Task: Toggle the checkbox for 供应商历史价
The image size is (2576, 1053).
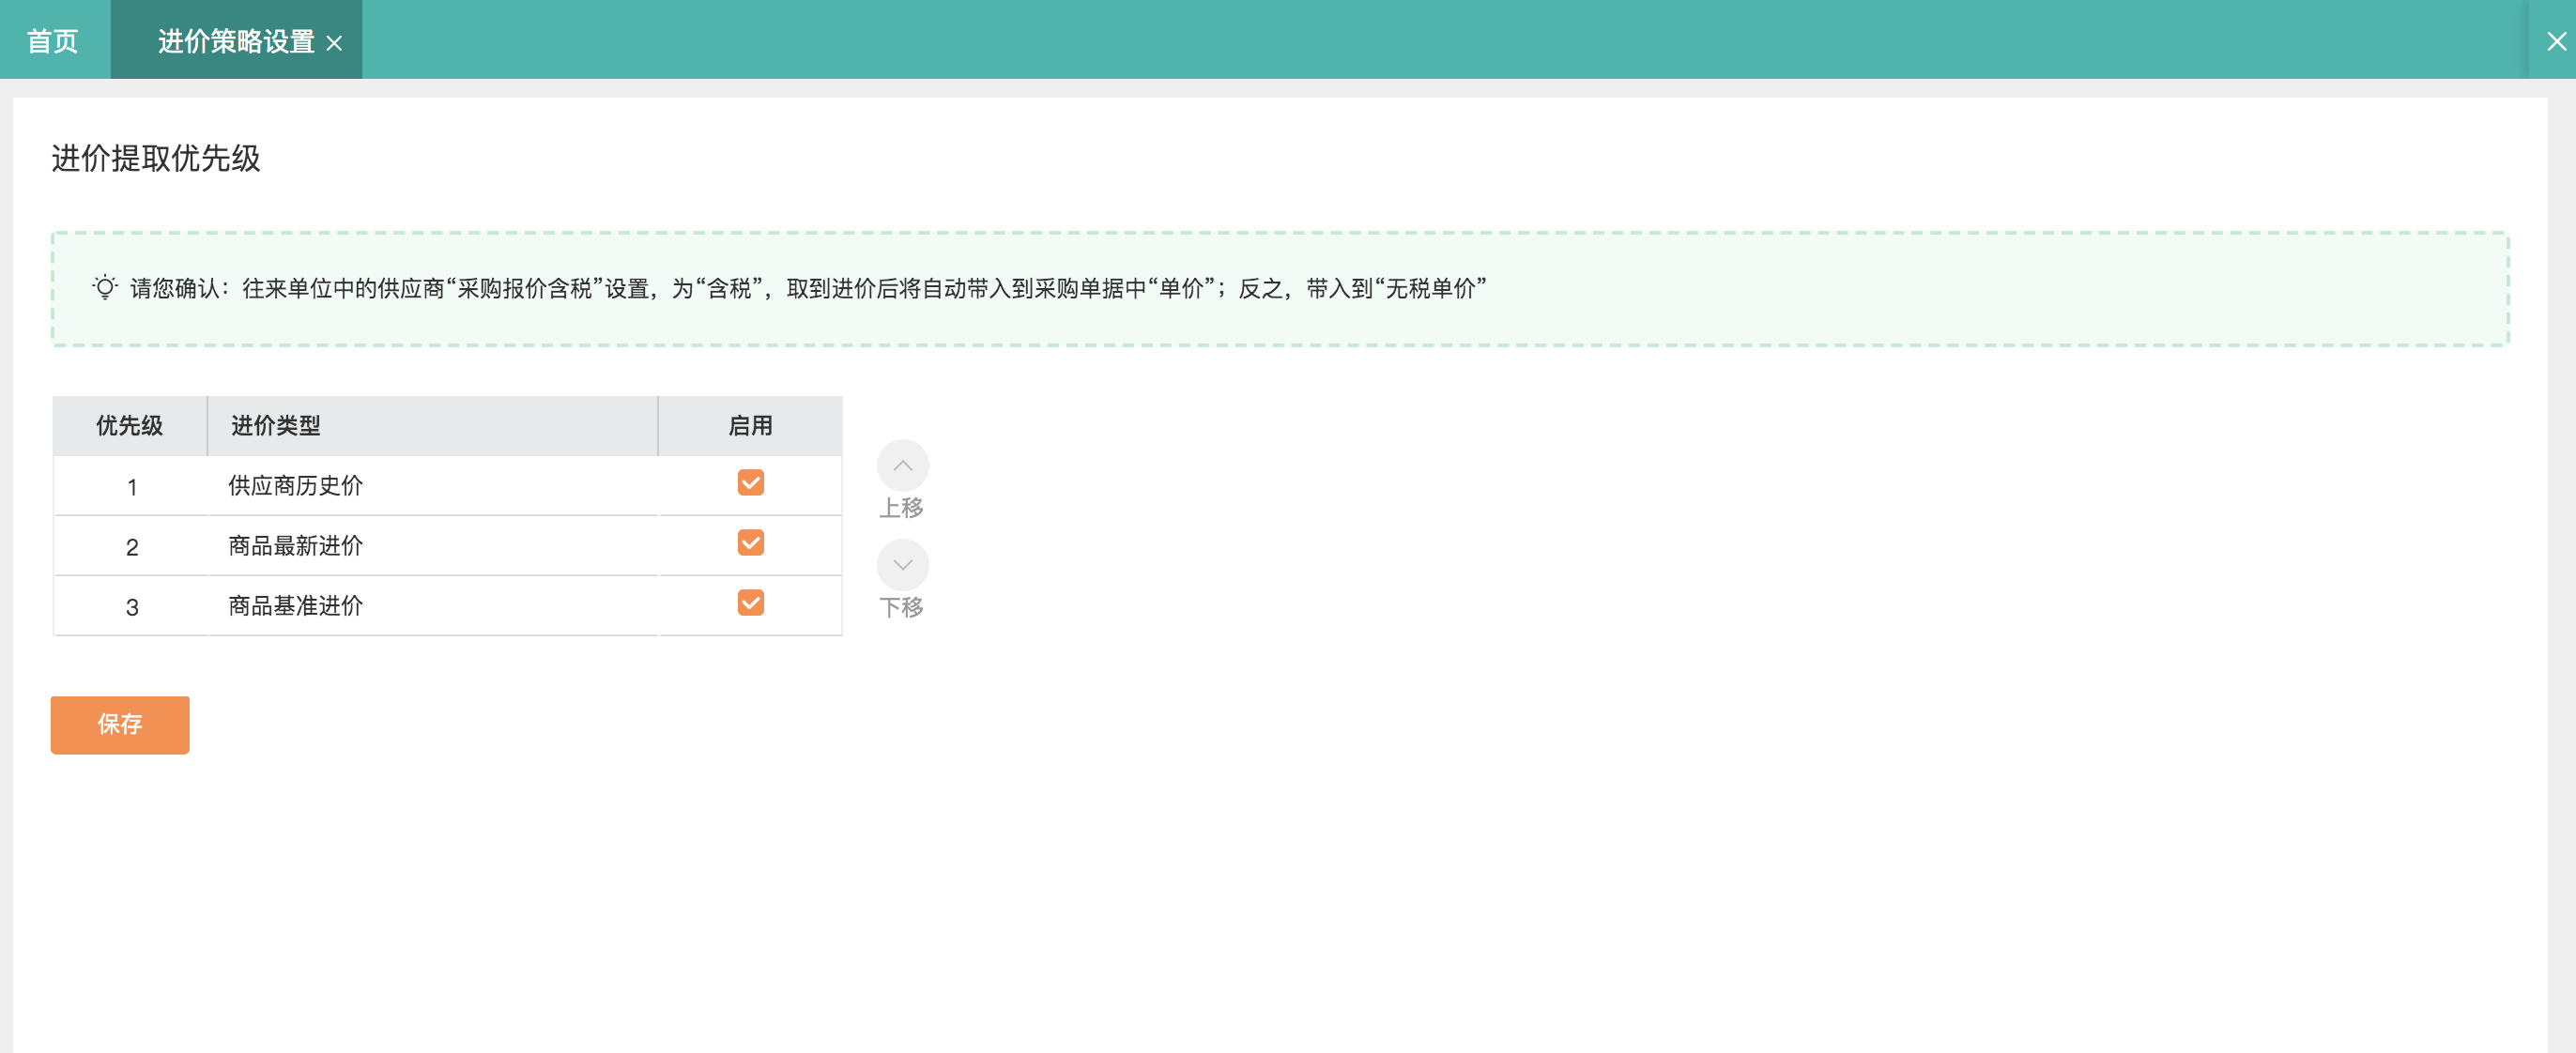Action: coord(751,483)
